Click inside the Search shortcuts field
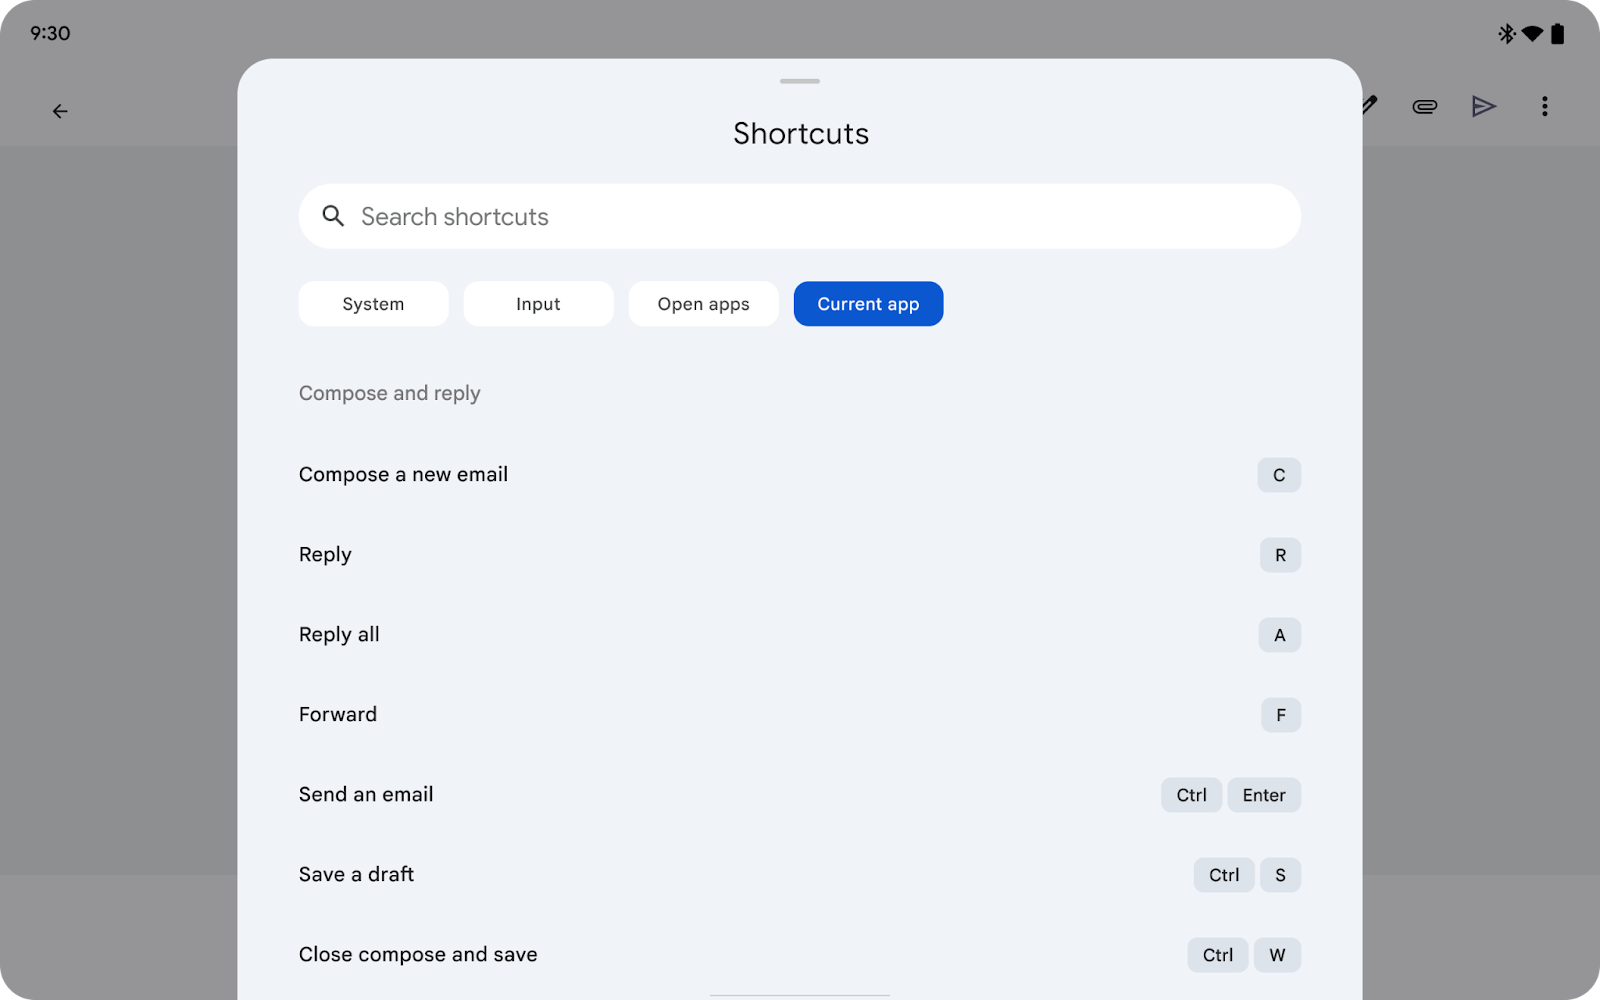The height and width of the screenshot is (1000, 1600). coord(700,216)
